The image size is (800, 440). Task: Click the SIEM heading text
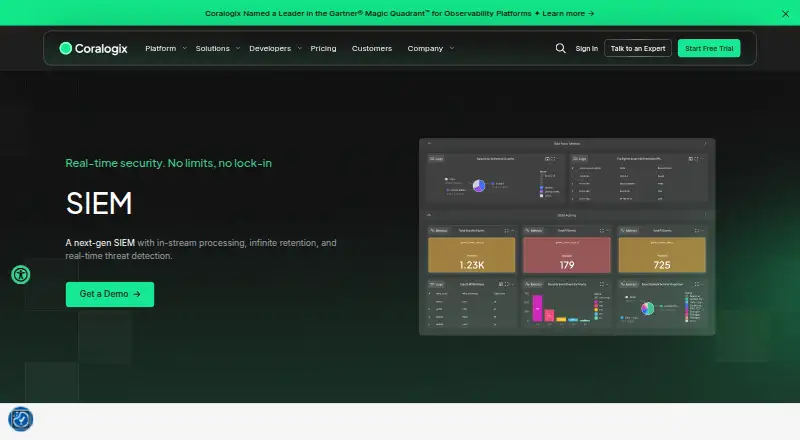pyautogui.click(x=99, y=203)
